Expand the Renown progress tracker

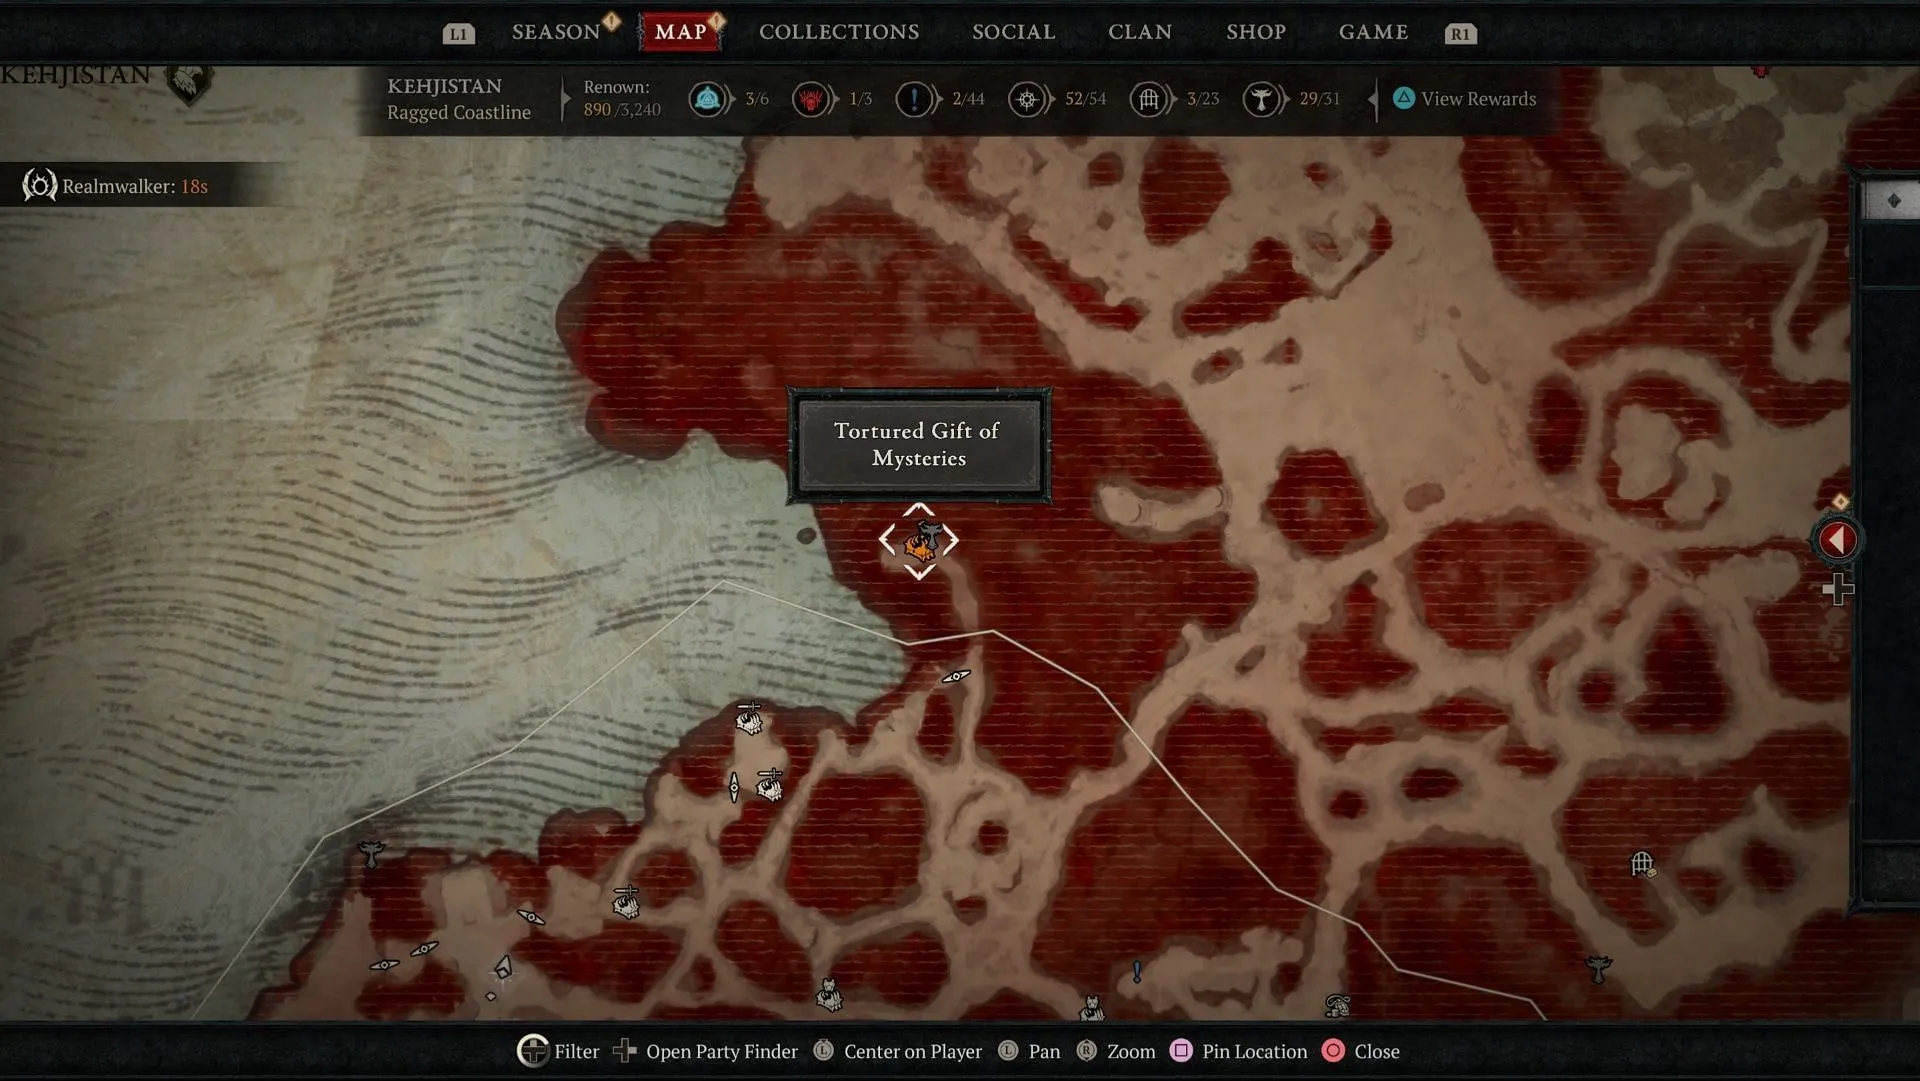(1373, 98)
